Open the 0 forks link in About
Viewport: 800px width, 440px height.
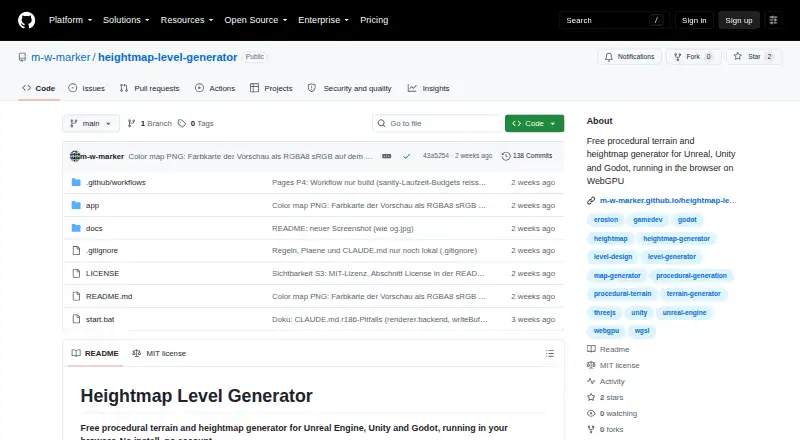(611, 430)
